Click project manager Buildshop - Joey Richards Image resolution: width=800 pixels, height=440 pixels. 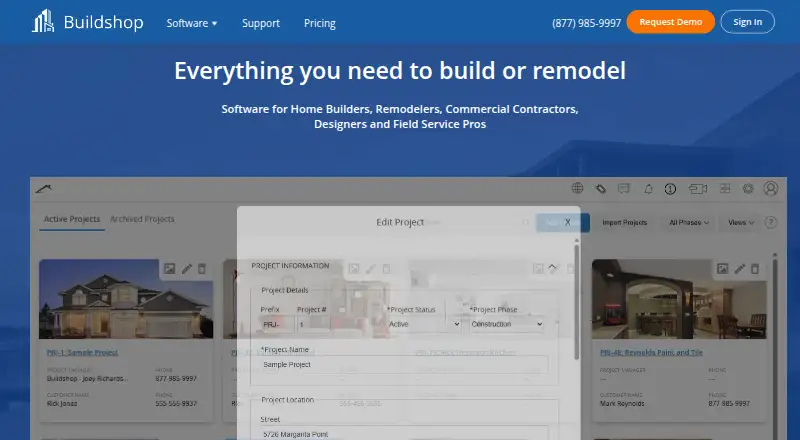point(87,379)
